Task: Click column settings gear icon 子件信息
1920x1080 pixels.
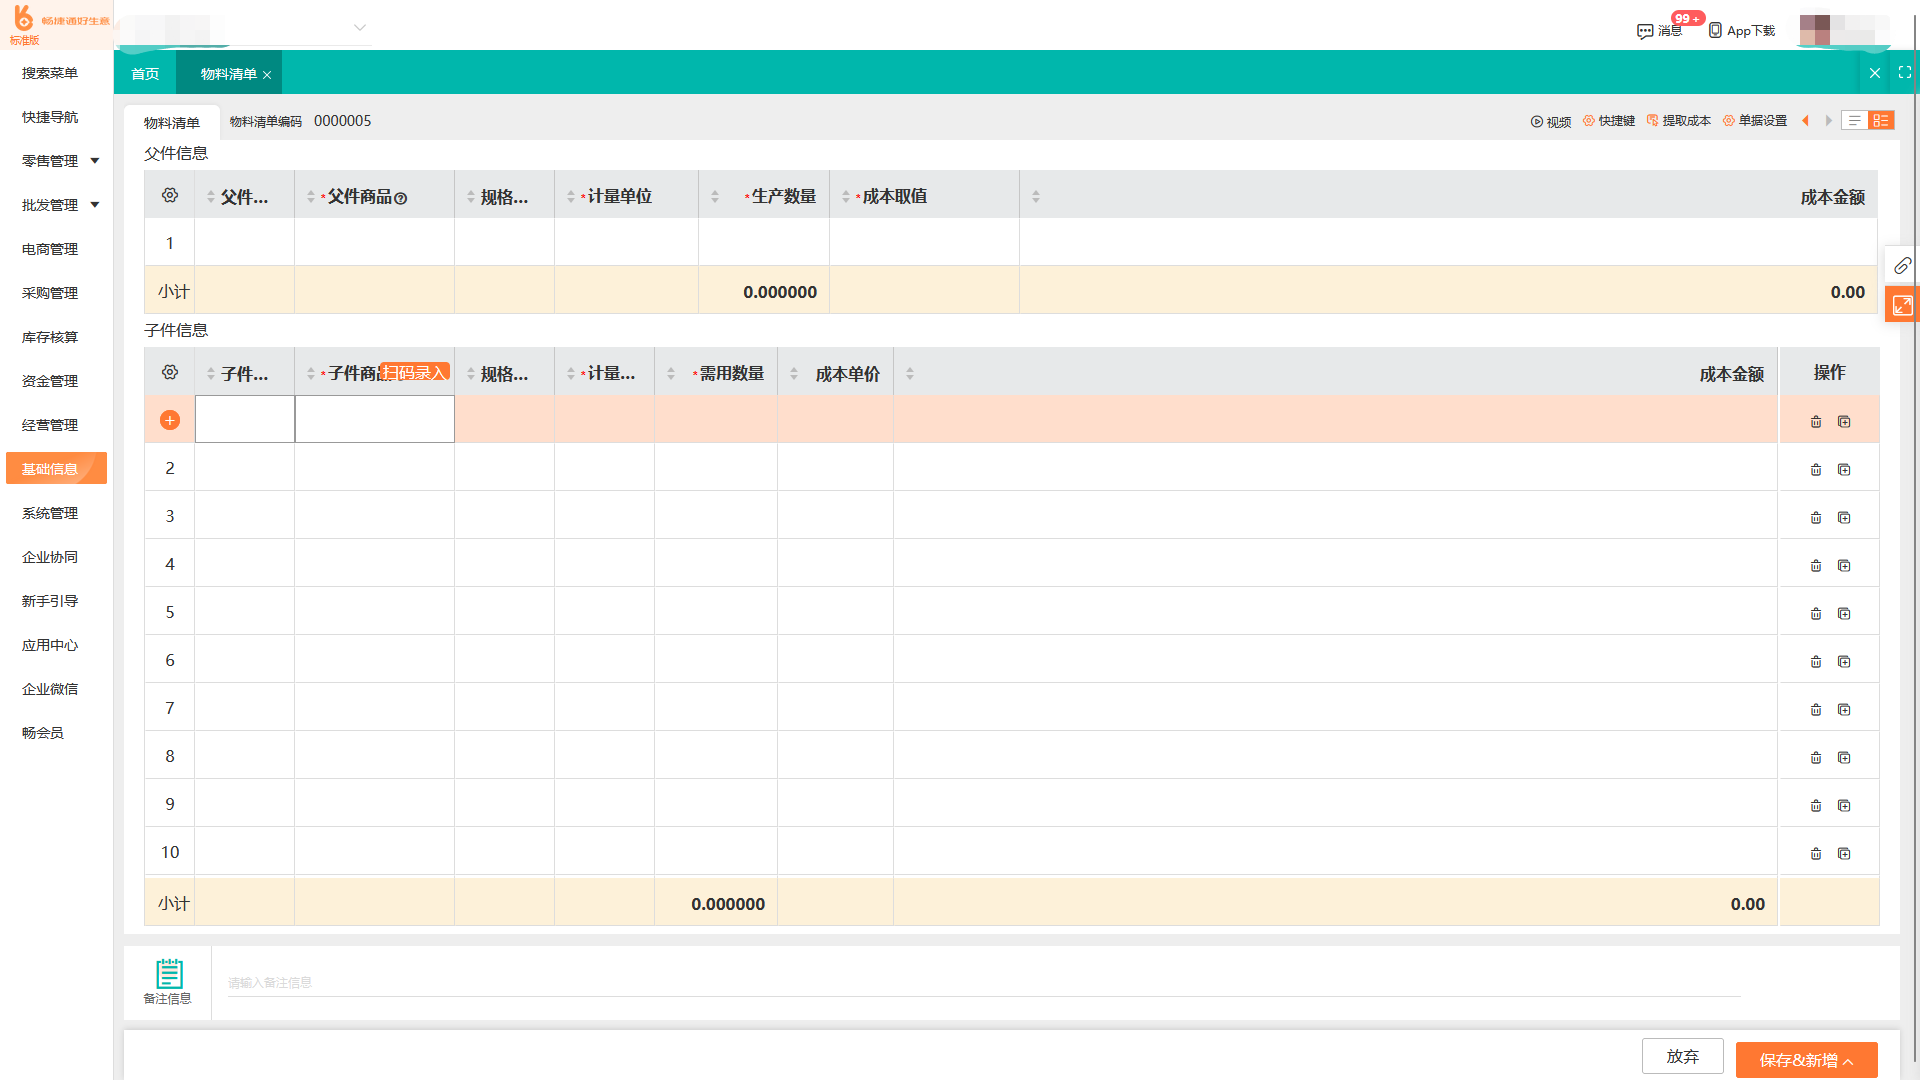Action: pos(169,373)
